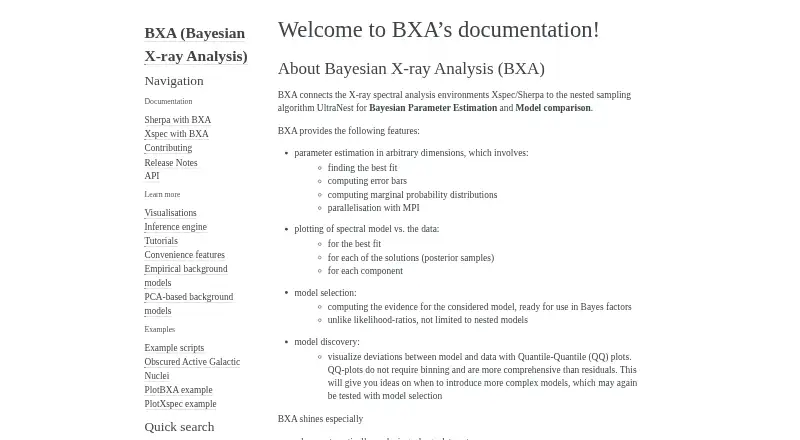Open the Sherpa with BXA page
This screenshot has width=800, height=440.
pyautogui.click(x=178, y=120)
